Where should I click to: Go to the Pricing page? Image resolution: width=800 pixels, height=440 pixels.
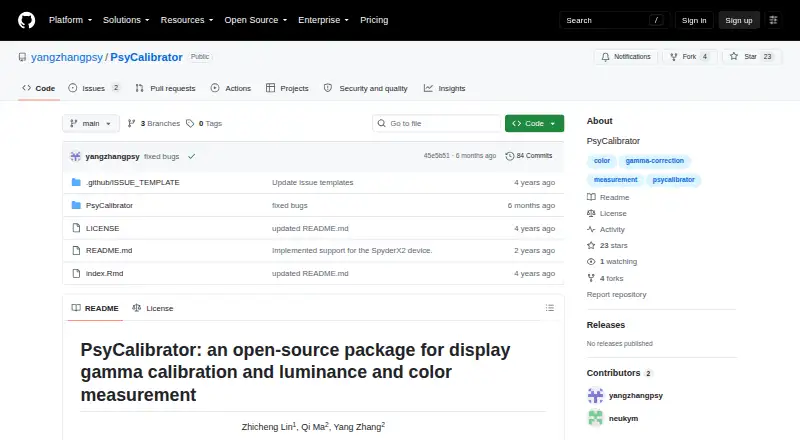374,20
